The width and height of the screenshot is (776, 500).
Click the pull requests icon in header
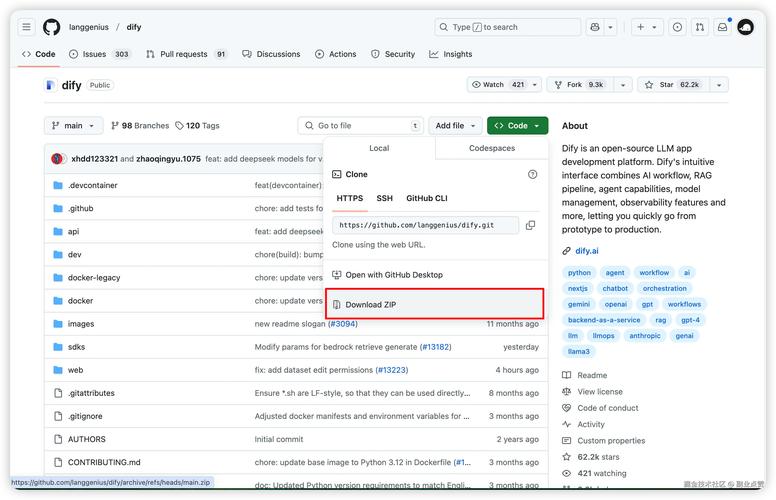point(700,27)
